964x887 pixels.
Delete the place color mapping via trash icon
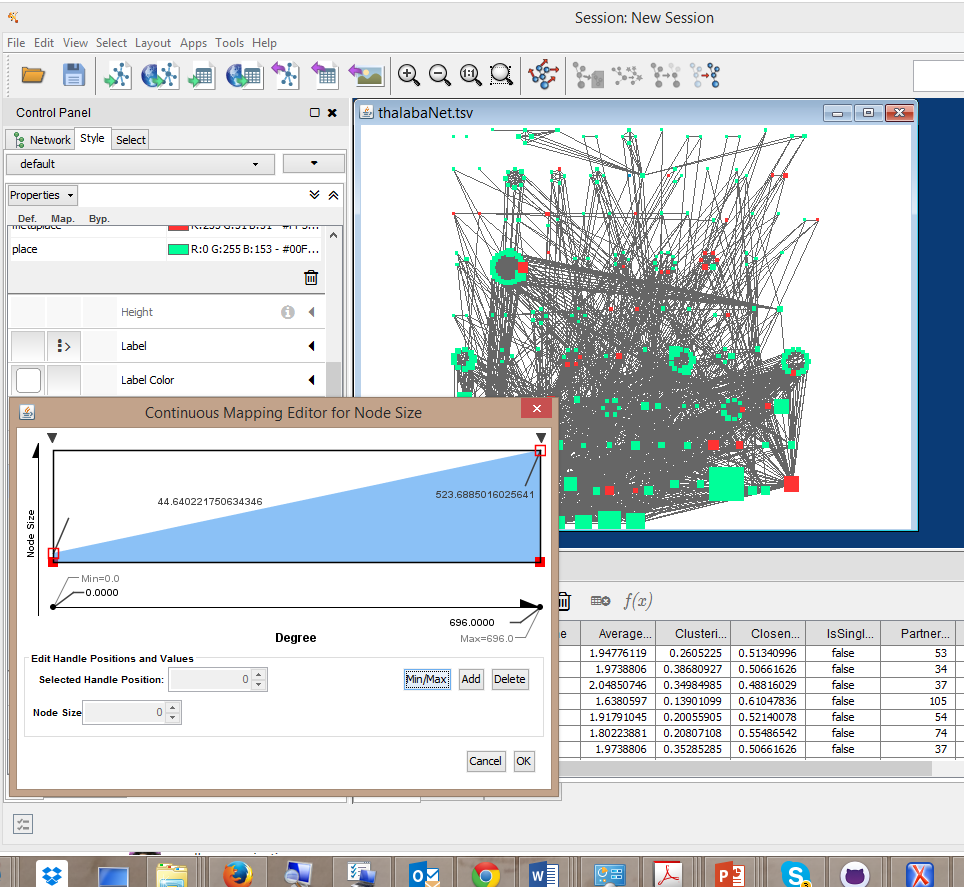pos(311,277)
